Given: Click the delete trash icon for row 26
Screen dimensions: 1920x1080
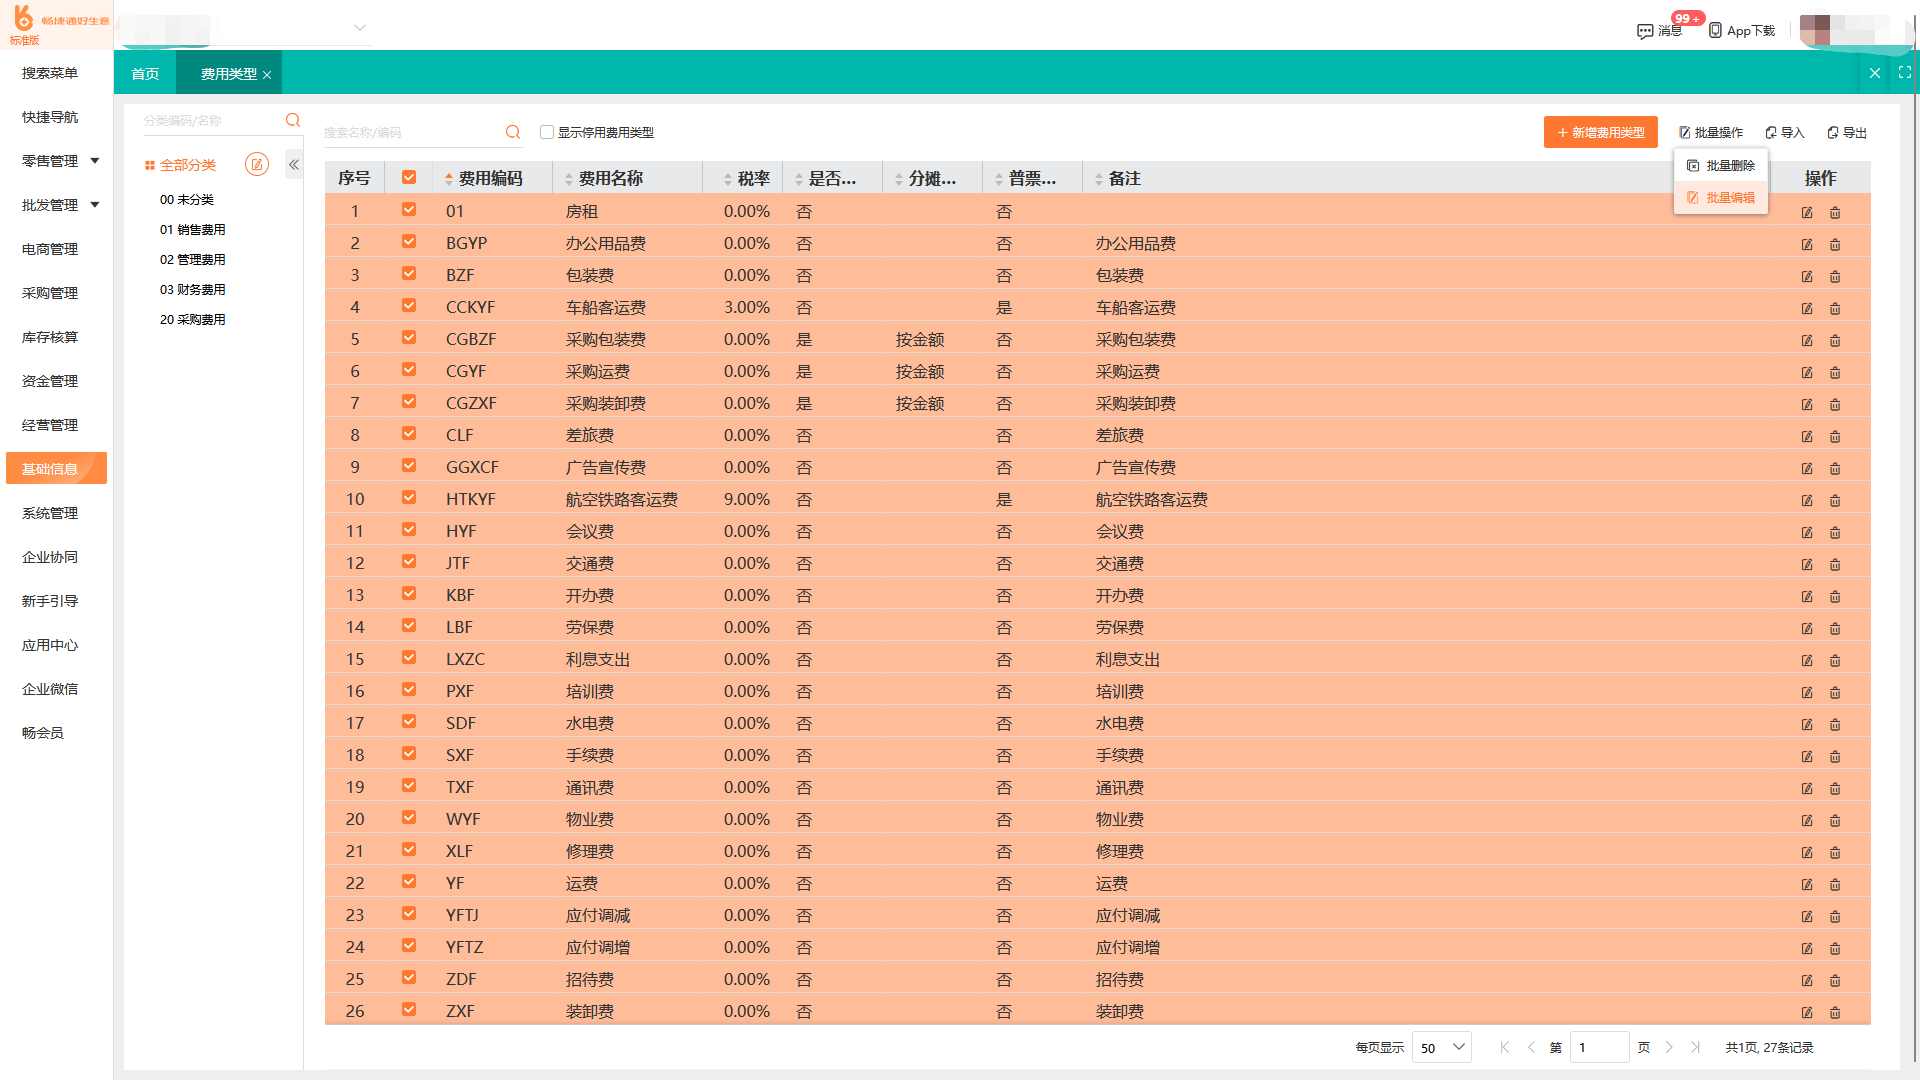Looking at the screenshot, I should pyautogui.click(x=1837, y=1010).
